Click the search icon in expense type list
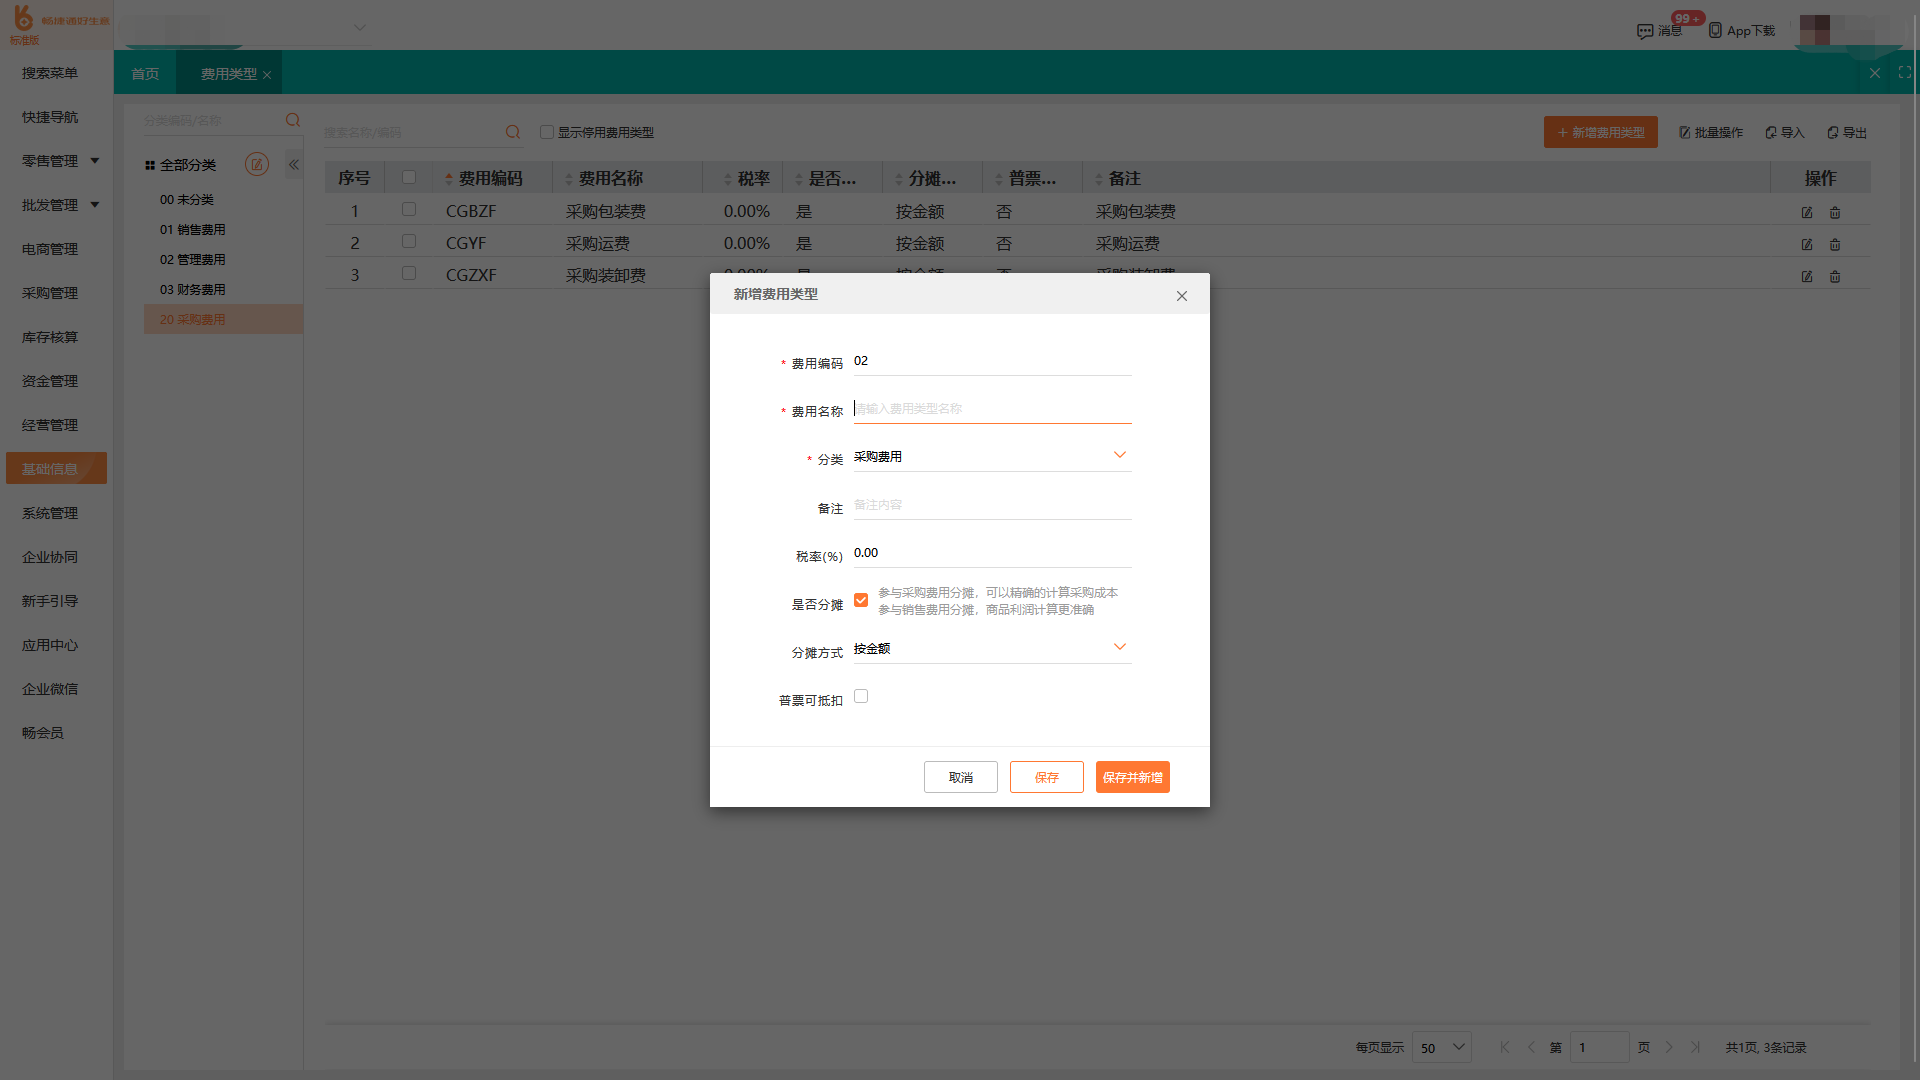Image resolution: width=1920 pixels, height=1080 pixels. (513, 132)
